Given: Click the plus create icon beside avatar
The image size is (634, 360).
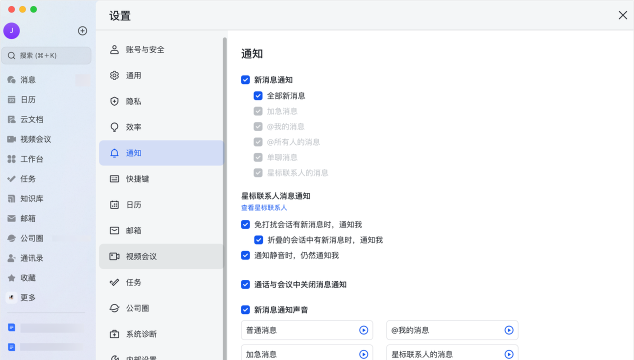Looking at the screenshot, I should click(x=82, y=31).
